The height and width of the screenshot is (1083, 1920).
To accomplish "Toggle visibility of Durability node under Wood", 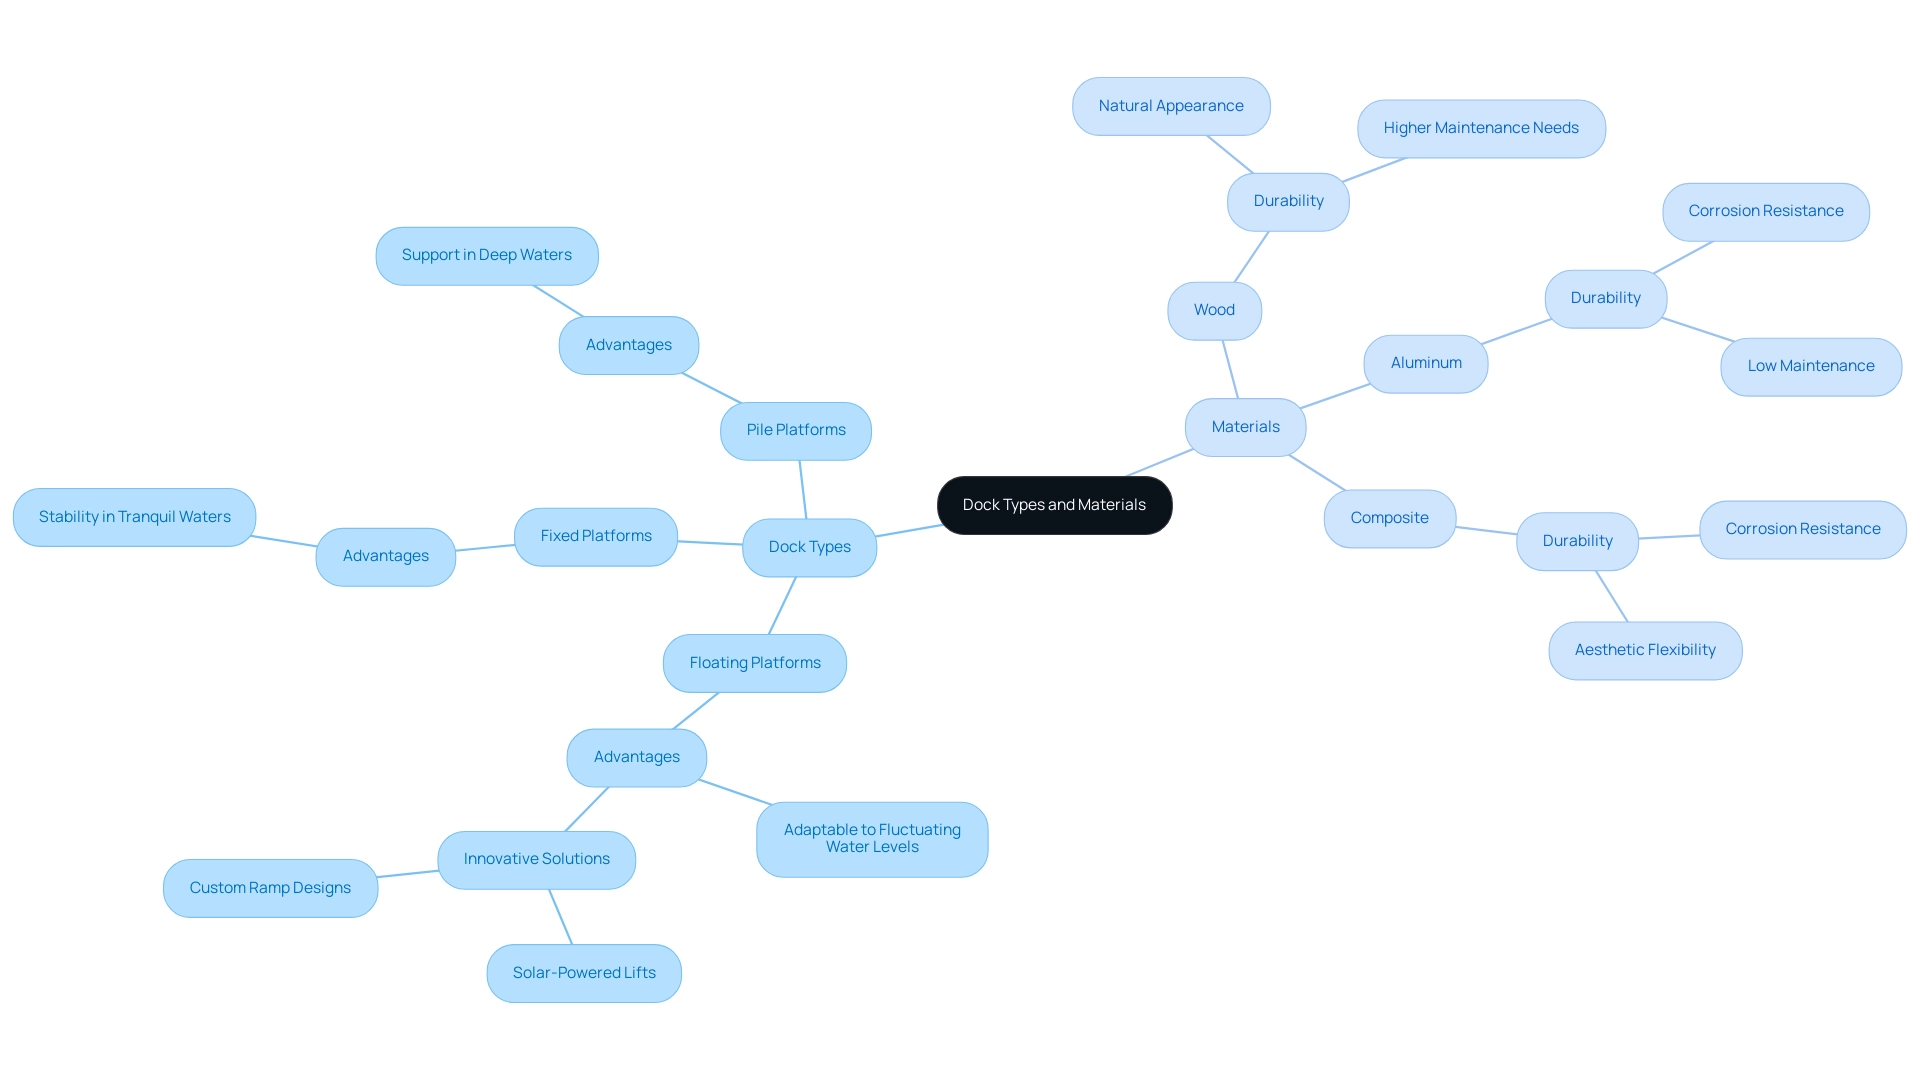I will pos(1288,201).
